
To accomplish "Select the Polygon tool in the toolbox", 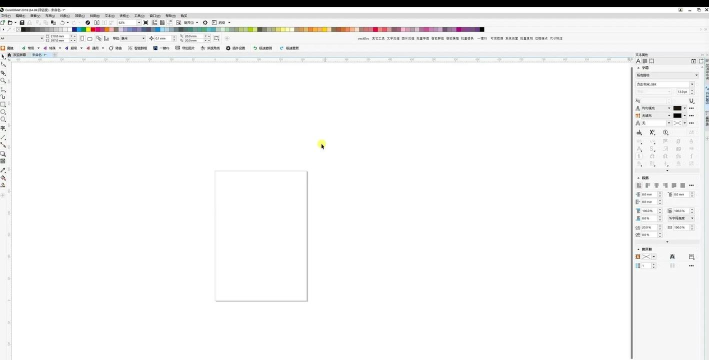I will click(3, 120).
